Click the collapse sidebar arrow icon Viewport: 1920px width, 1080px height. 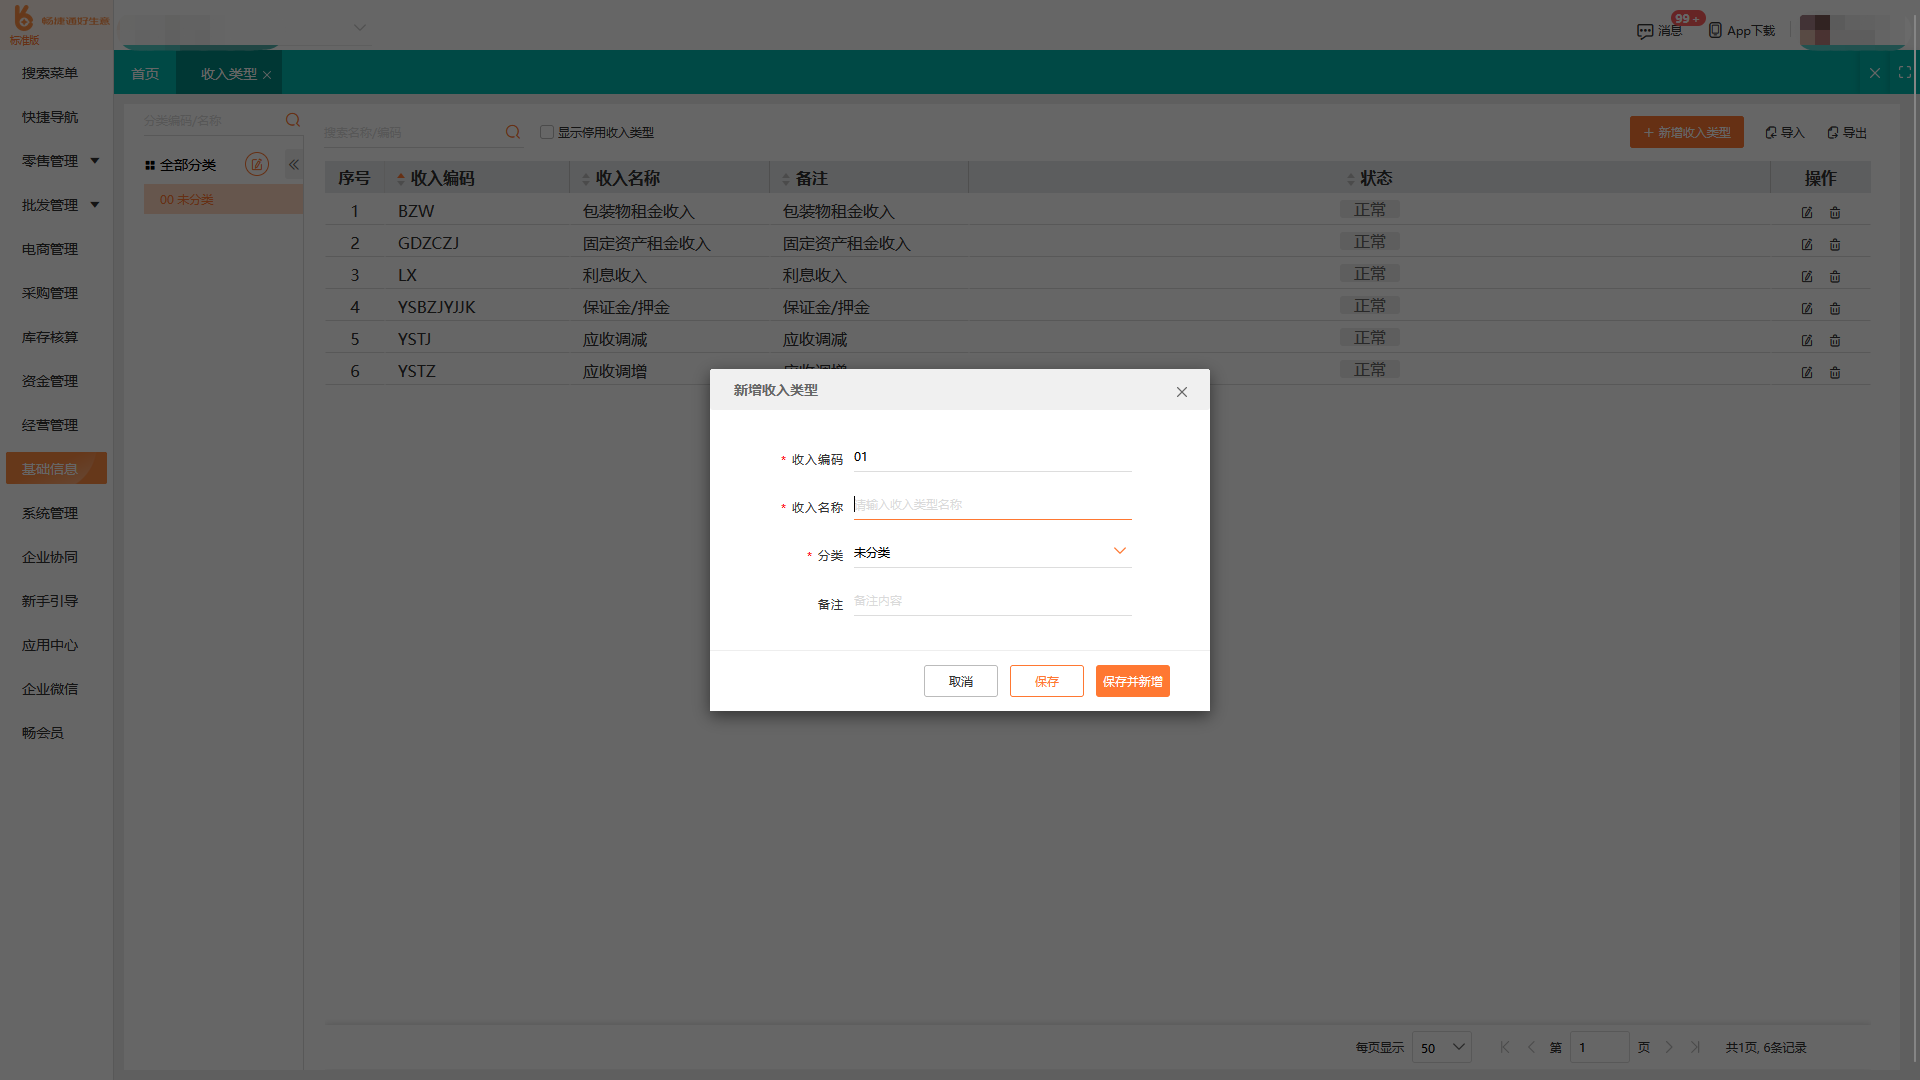click(294, 165)
